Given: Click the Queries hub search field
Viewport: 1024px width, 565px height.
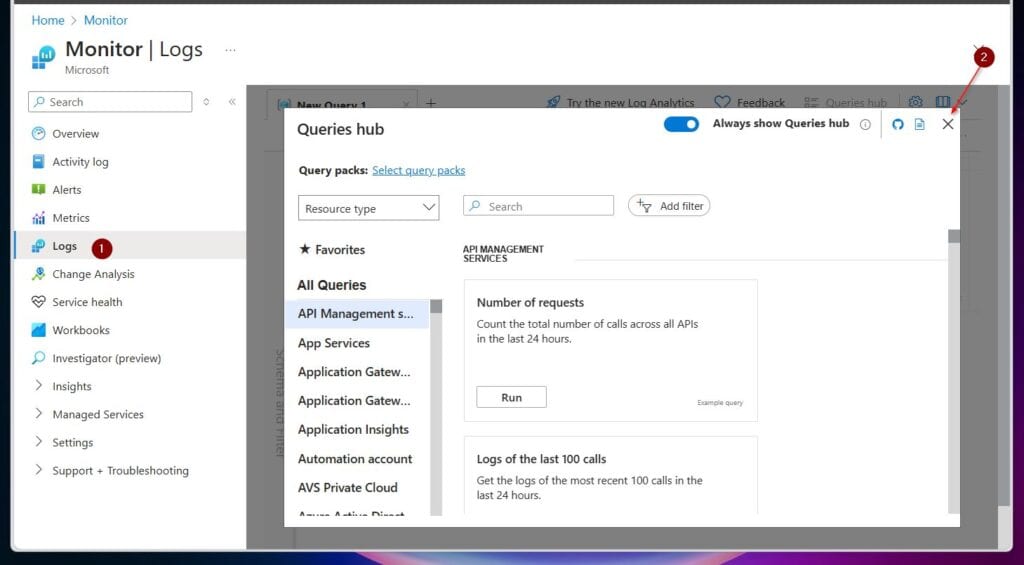Looking at the screenshot, I should click(x=538, y=206).
